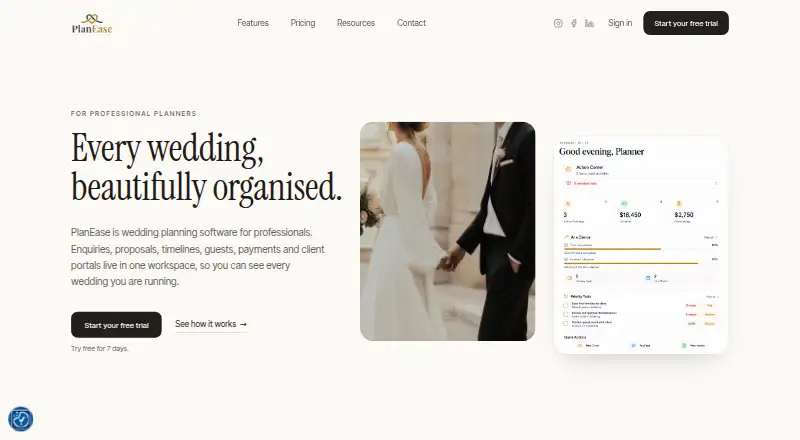
Task: Click the FOR PROFESSIONAL PLANNERS label
Action: 134,113
